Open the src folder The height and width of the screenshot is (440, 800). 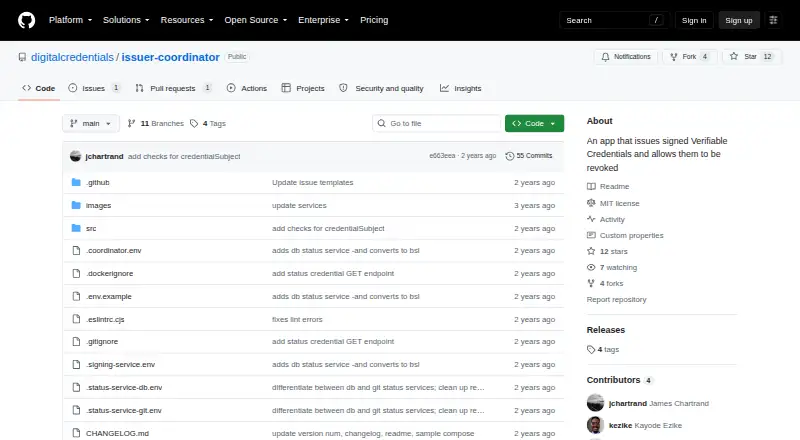point(91,228)
